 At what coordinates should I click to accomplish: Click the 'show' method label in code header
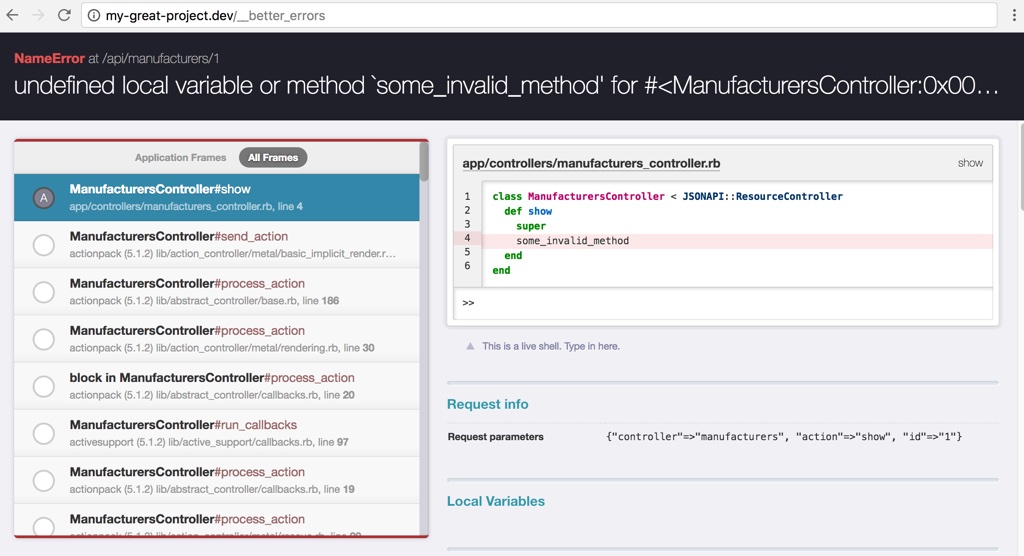pos(970,163)
